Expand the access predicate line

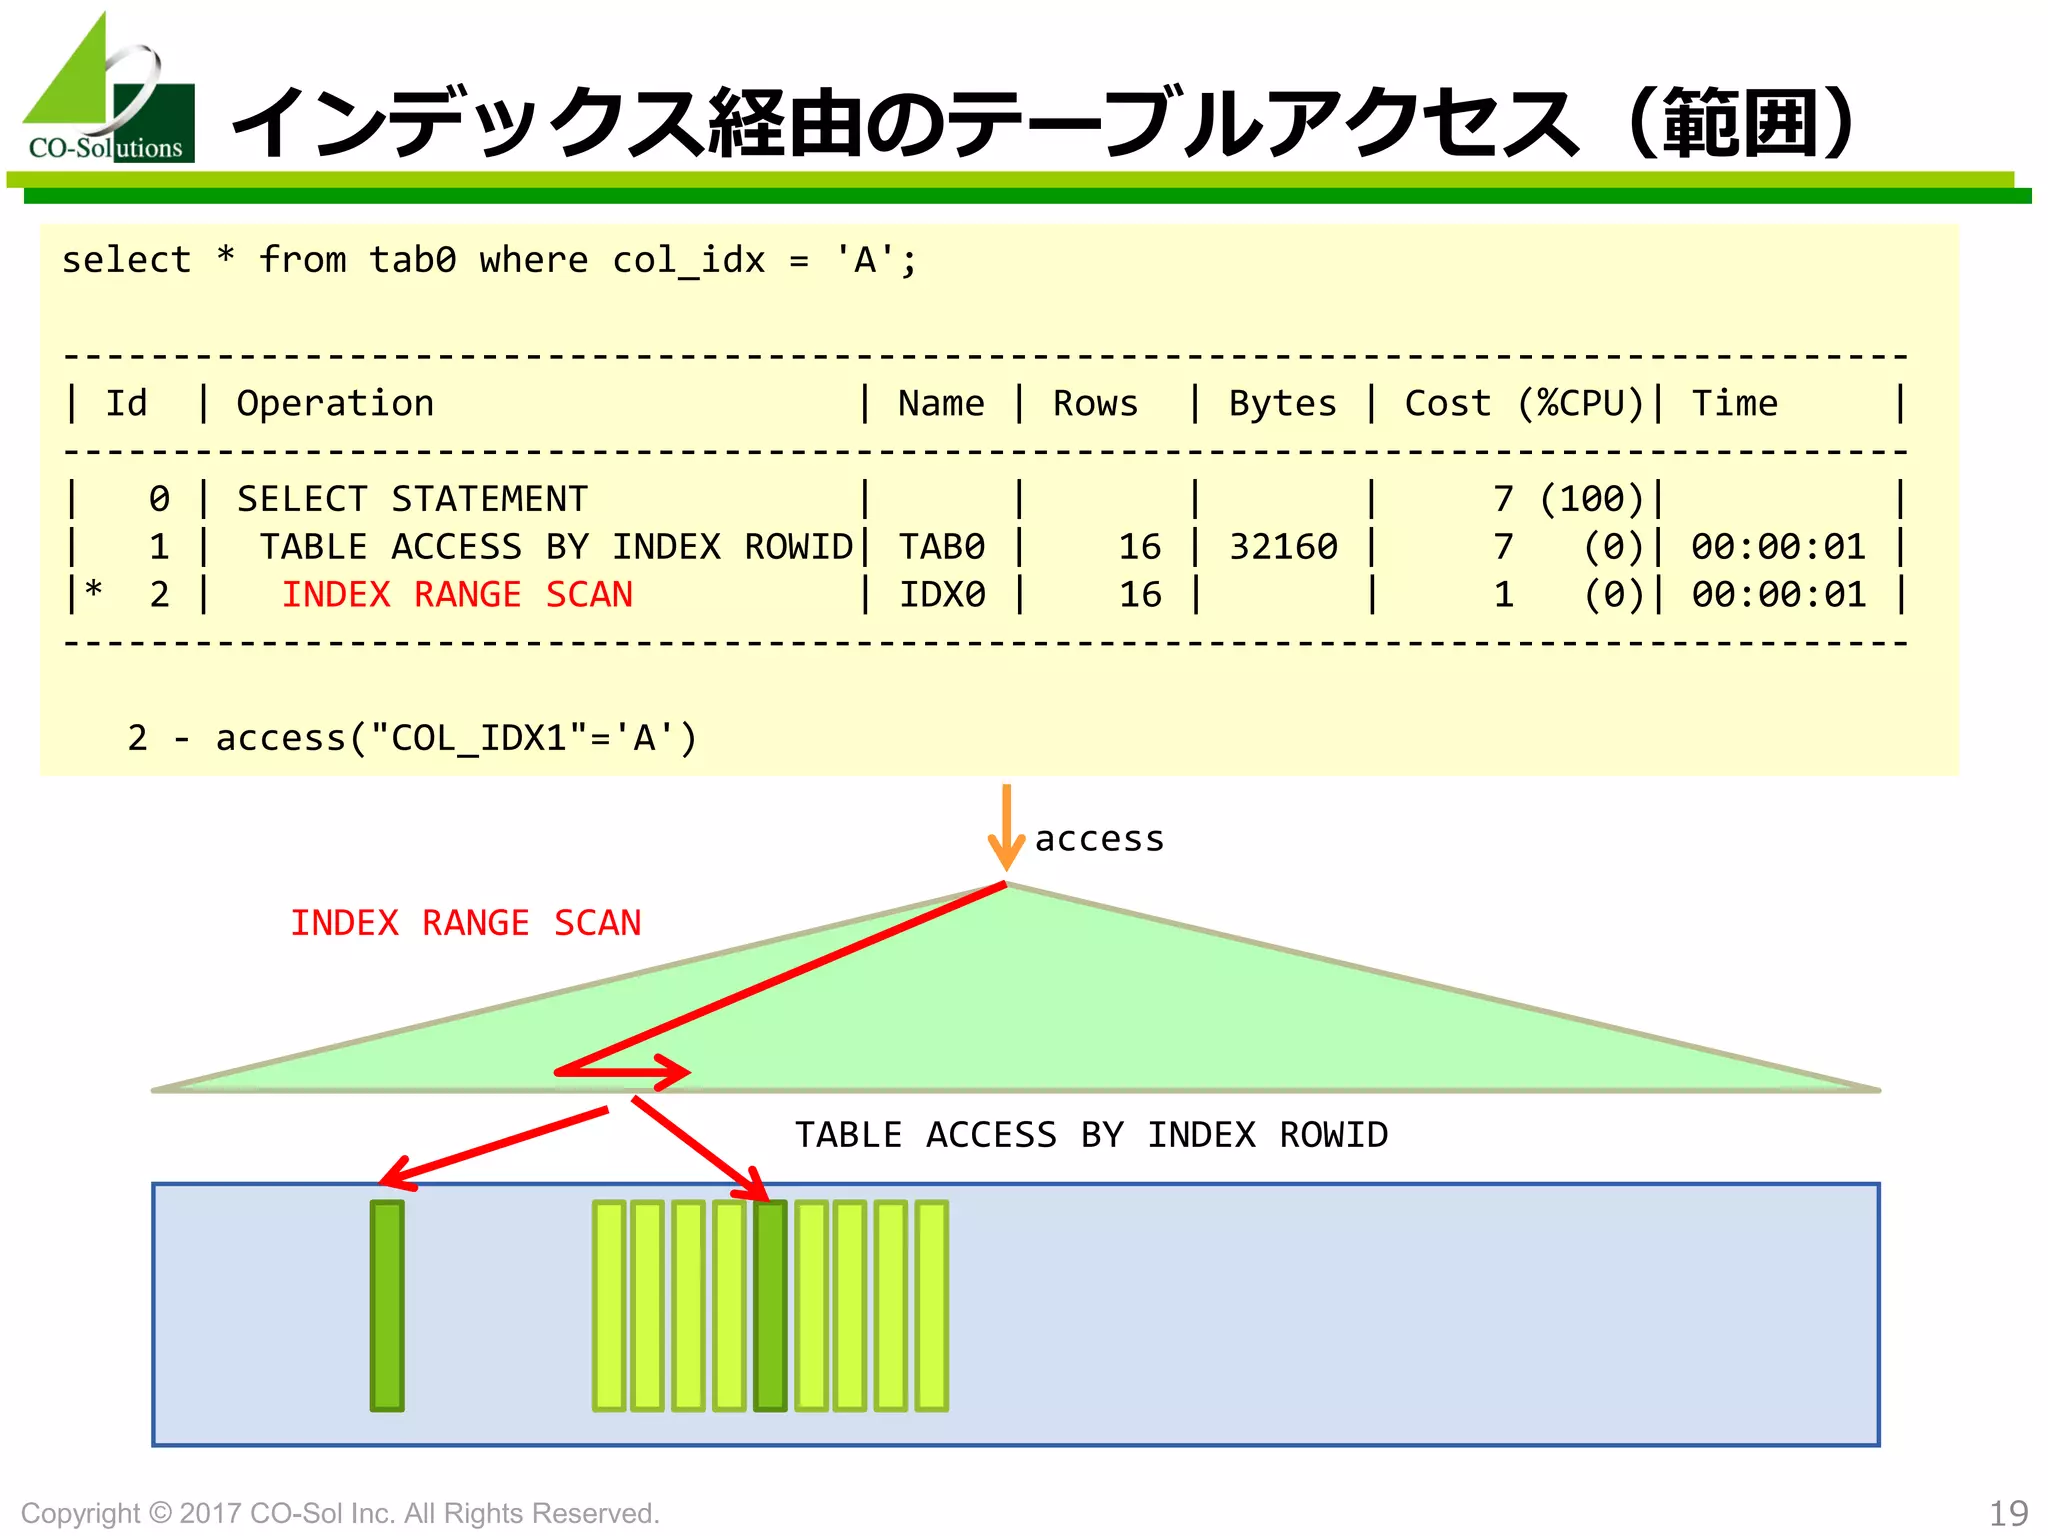coord(415,736)
